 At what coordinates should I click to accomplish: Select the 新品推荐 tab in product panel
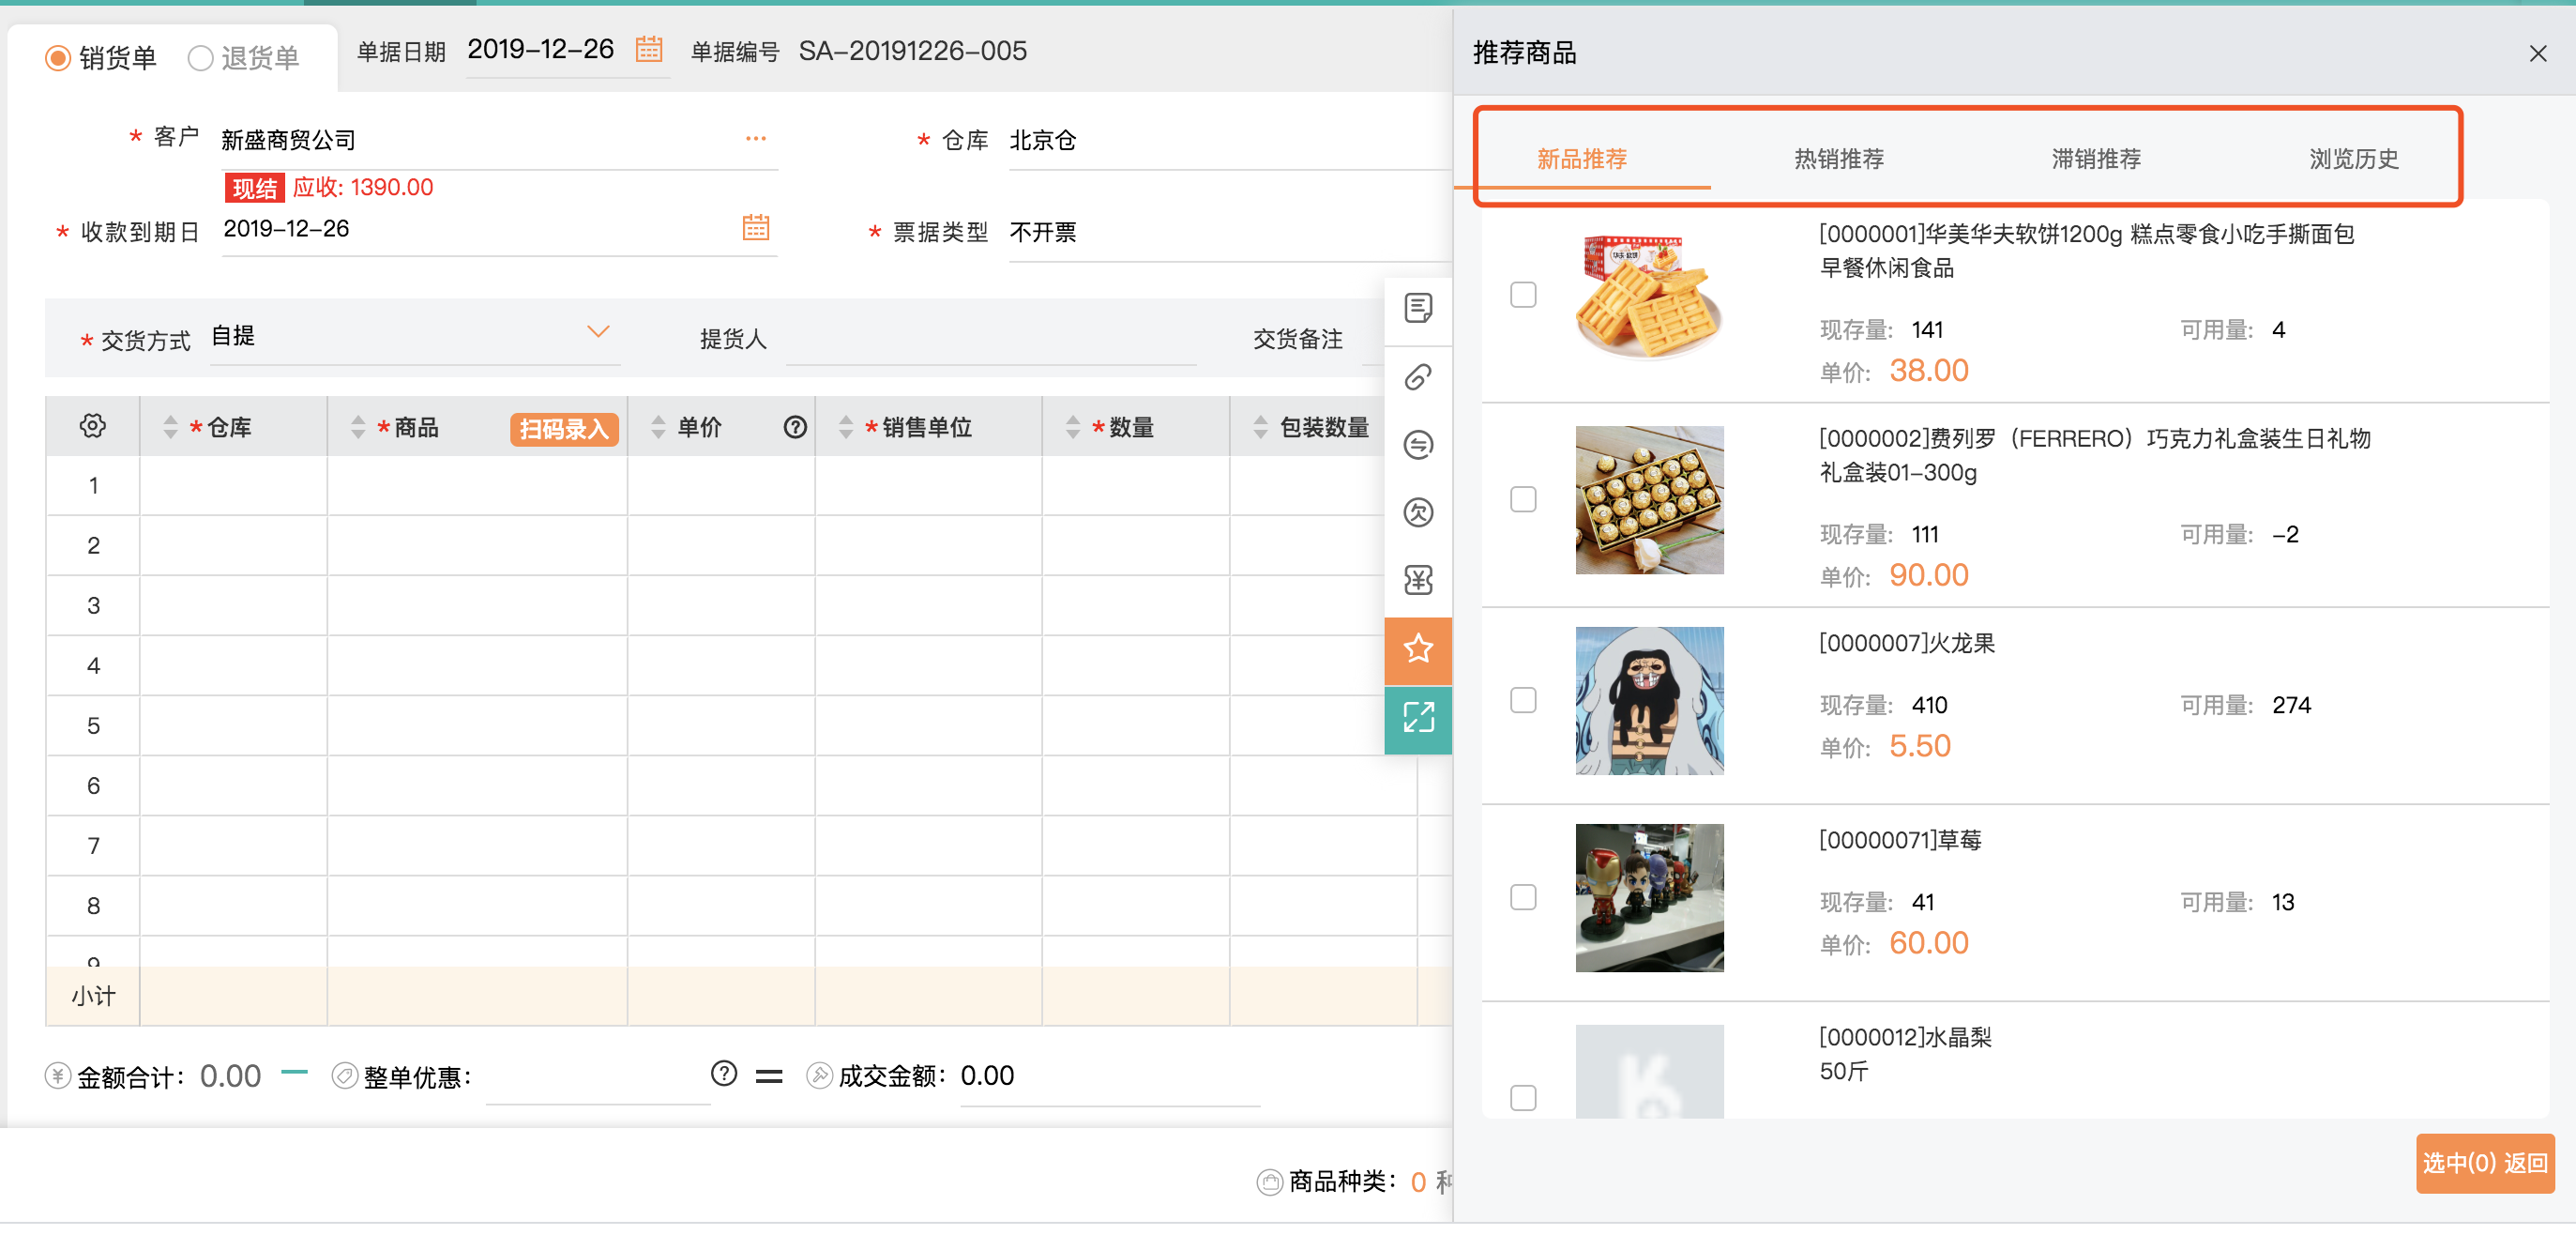(x=1581, y=160)
